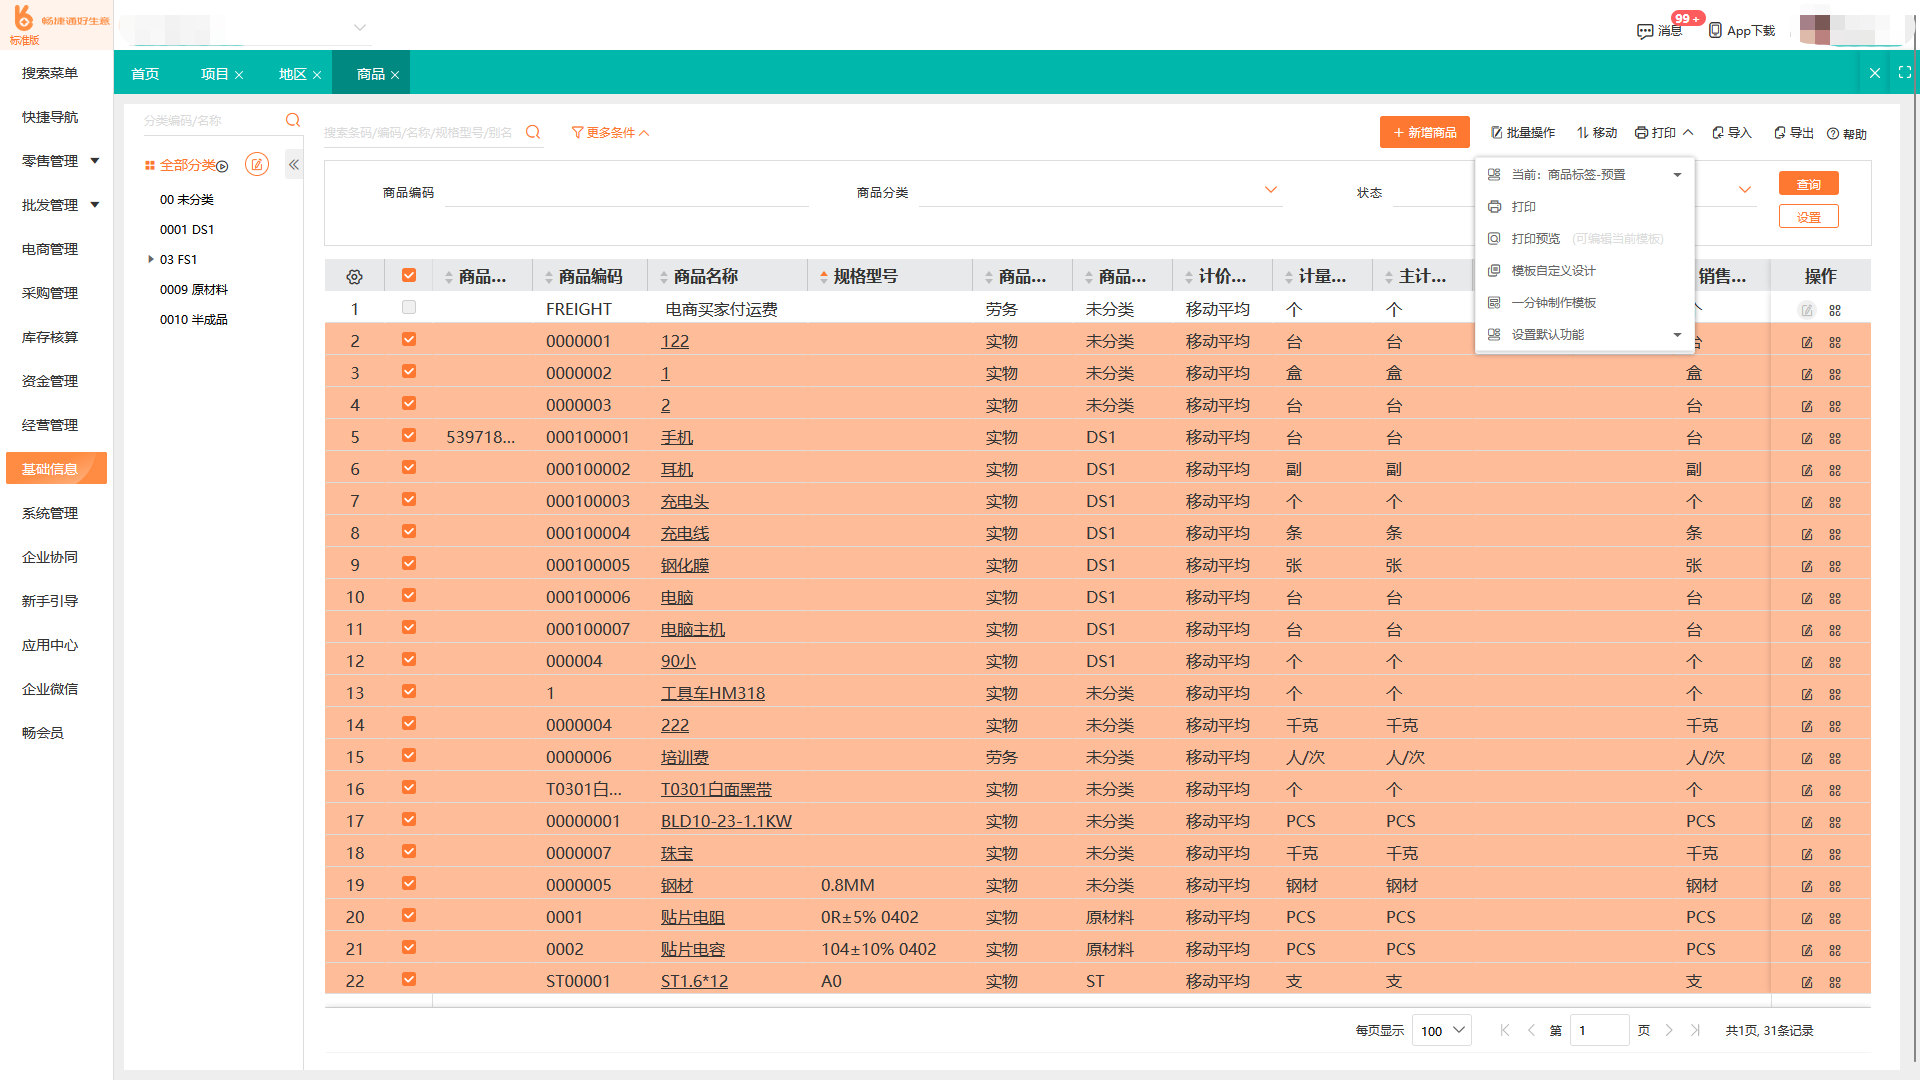Viewport: 1920px width, 1080px height.
Task: Open the print template dropdown
Action: pyautogui.click(x=1677, y=174)
